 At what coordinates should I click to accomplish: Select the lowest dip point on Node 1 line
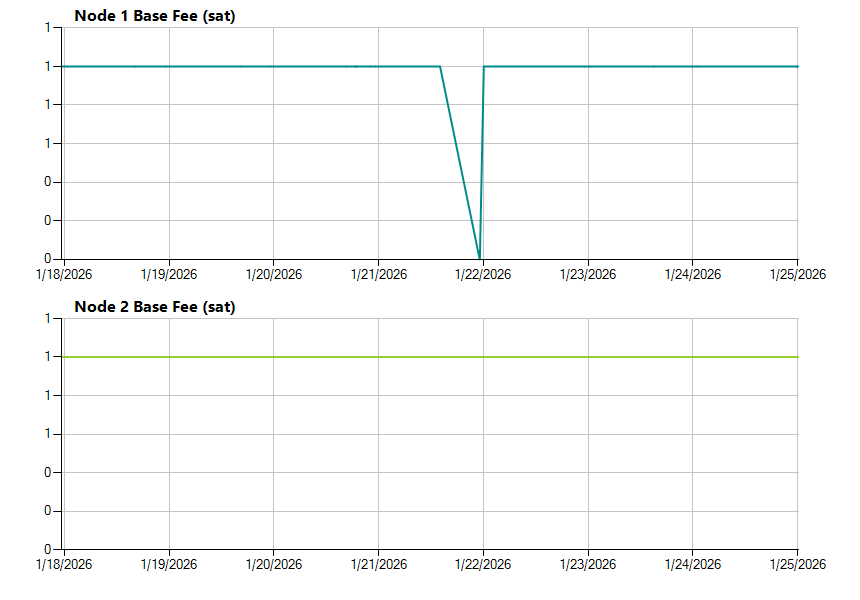click(x=480, y=258)
